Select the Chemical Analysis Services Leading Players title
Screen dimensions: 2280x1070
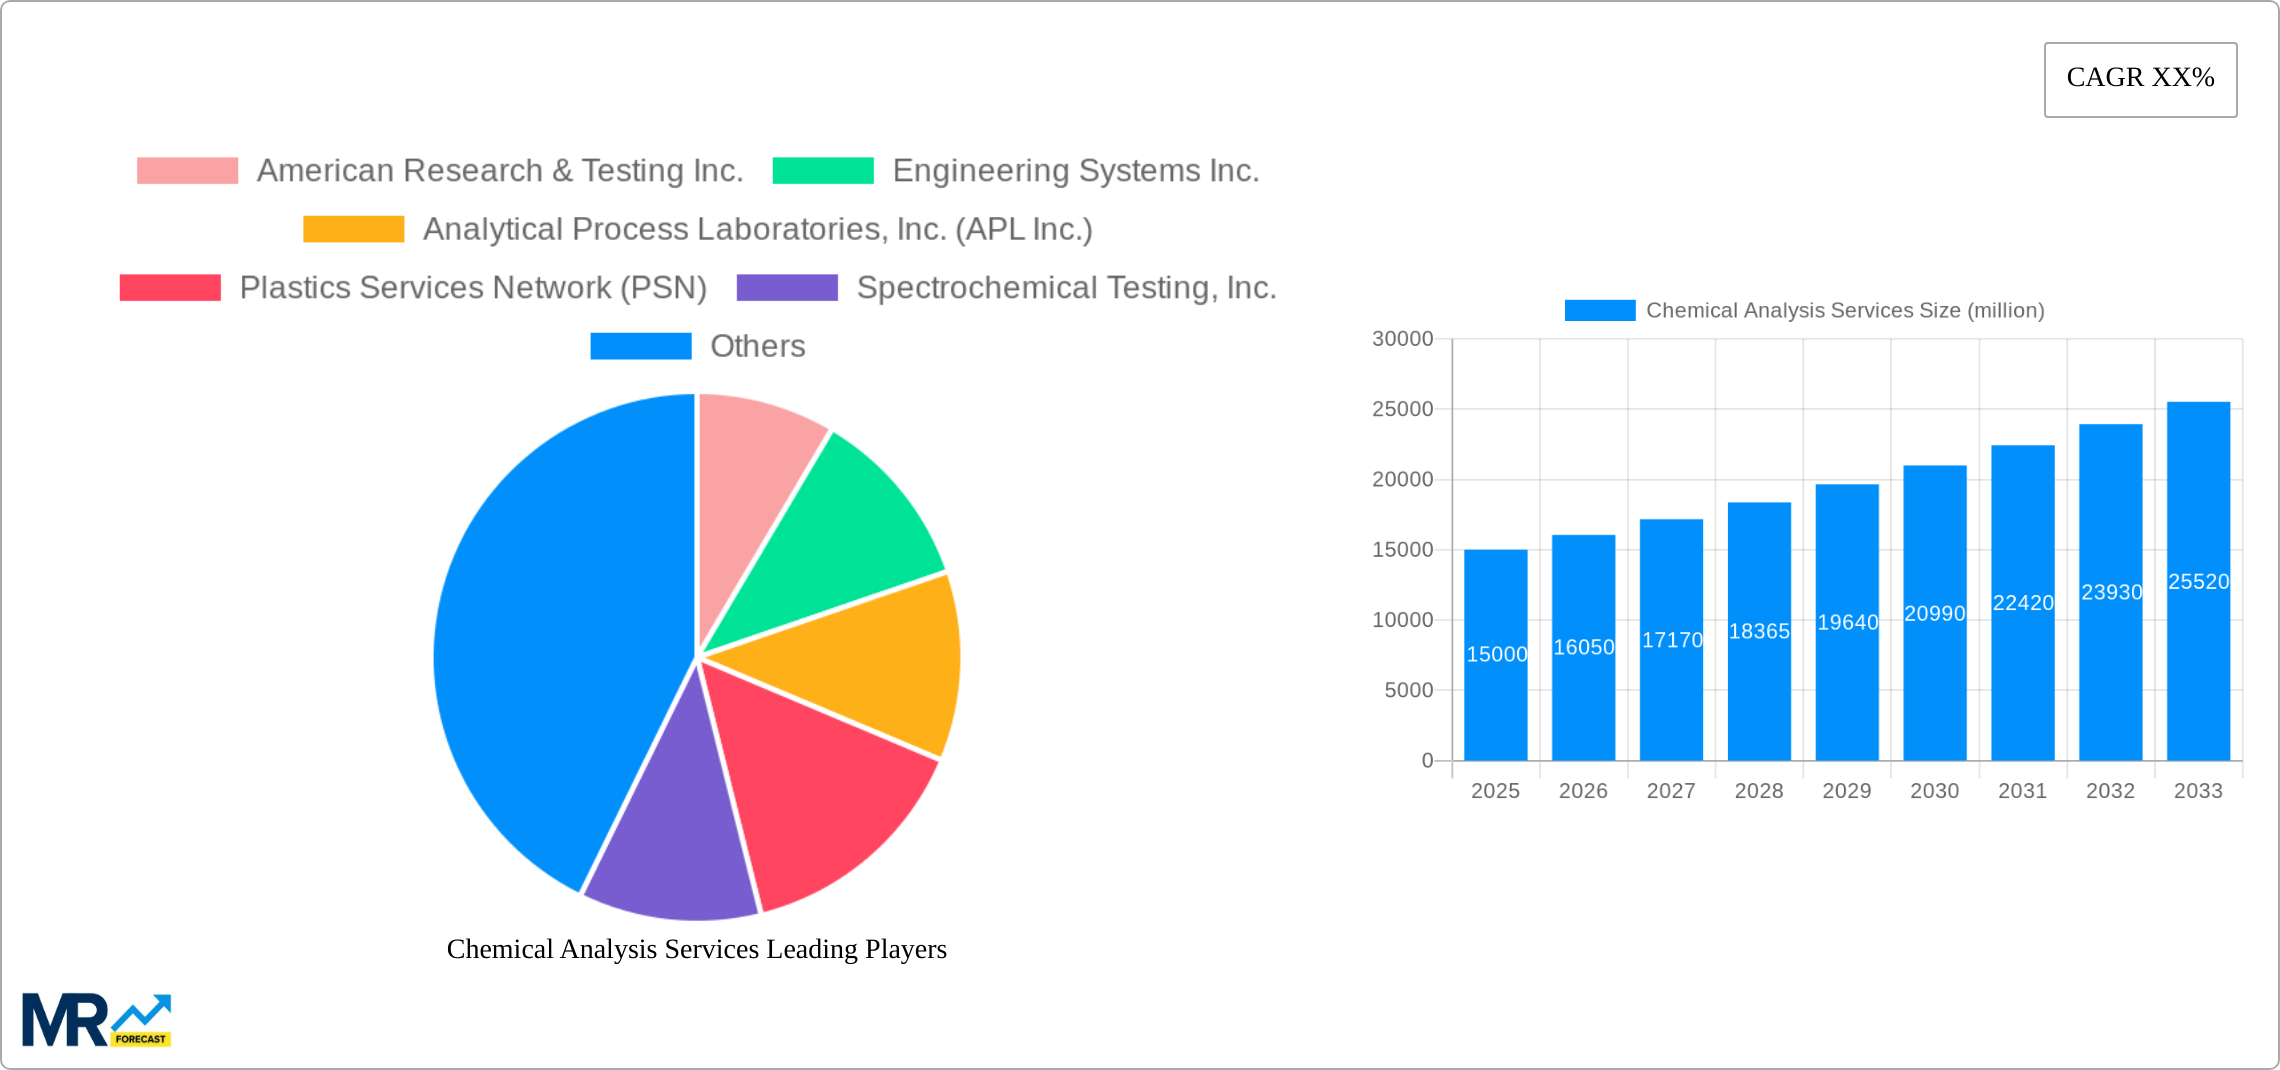697,949
